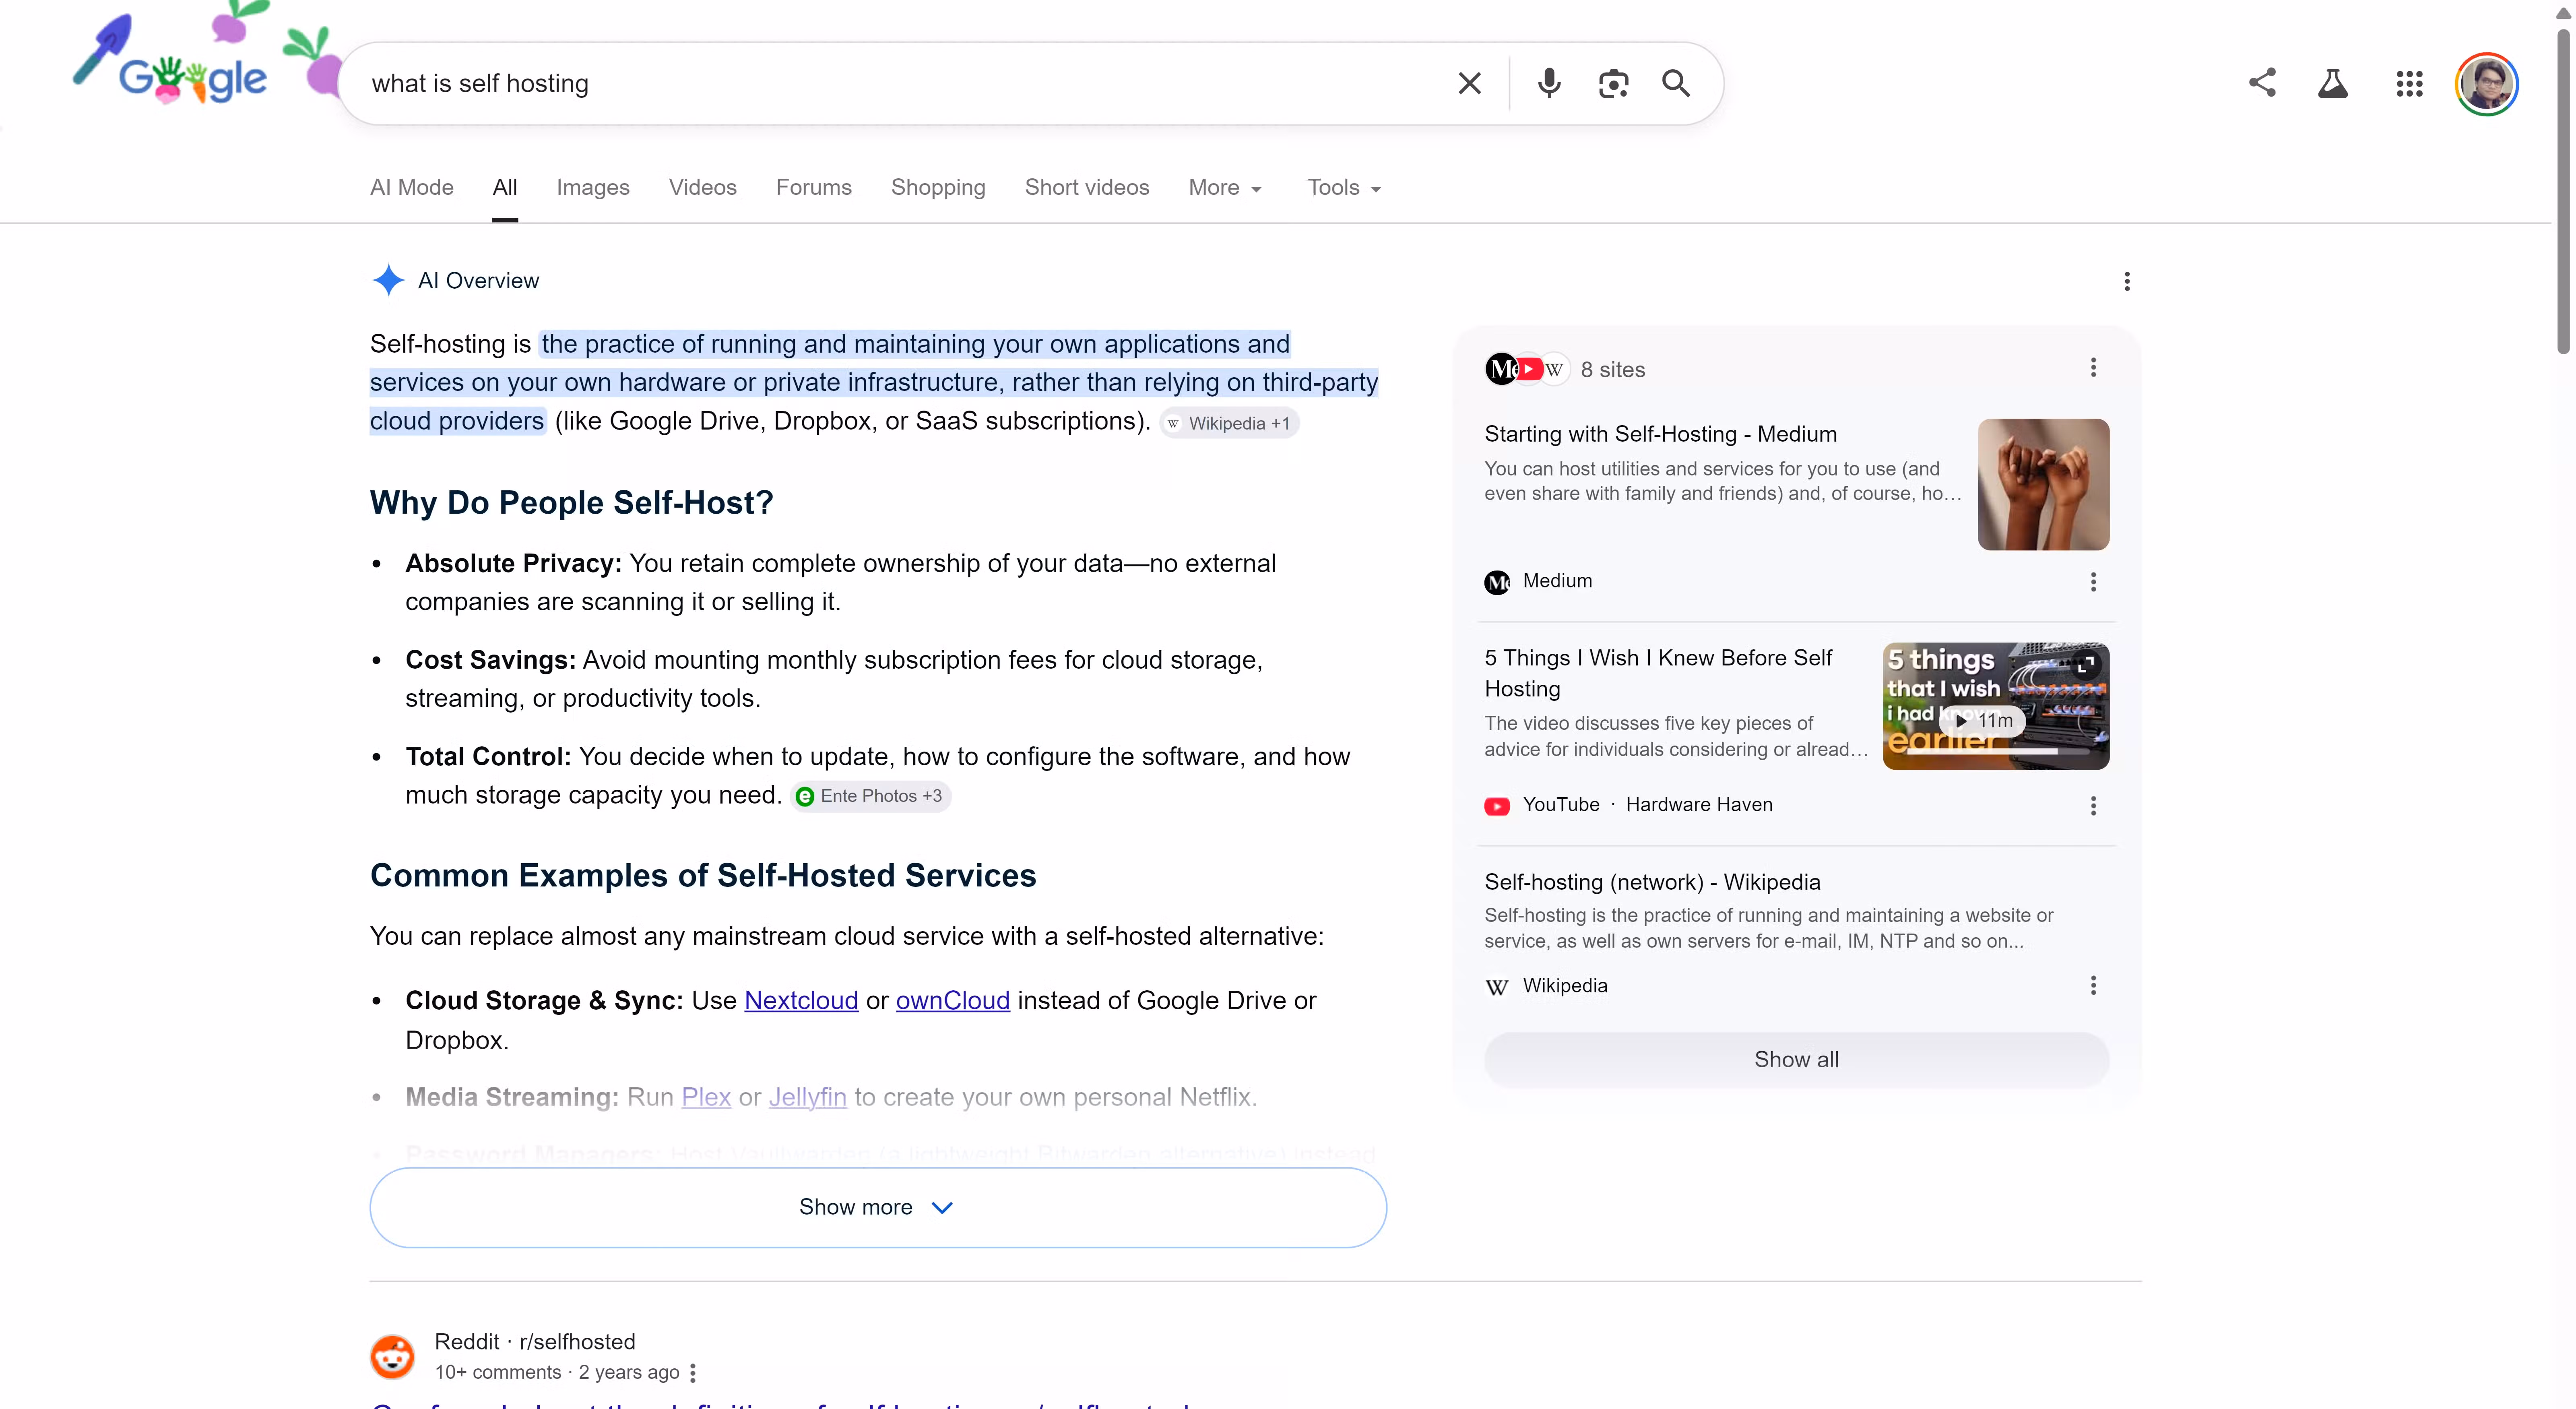This screenshot has width=2576, height=1409.
Task: Click the Medium source icon
Action: [x=1496, y=582]
